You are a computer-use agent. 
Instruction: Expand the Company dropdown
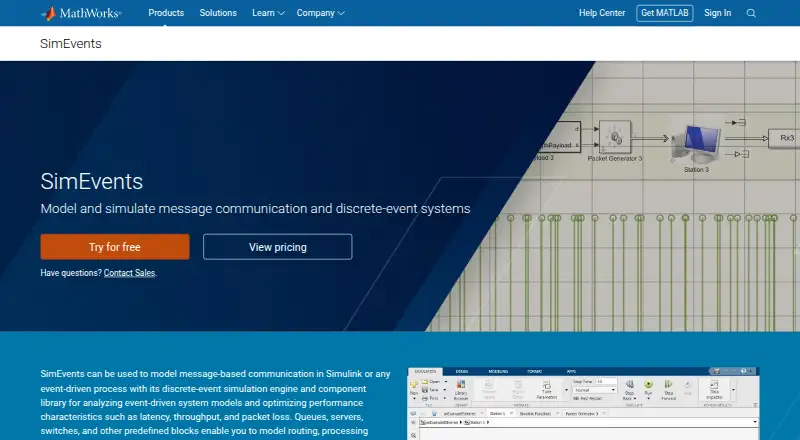(x=320, y=13)
